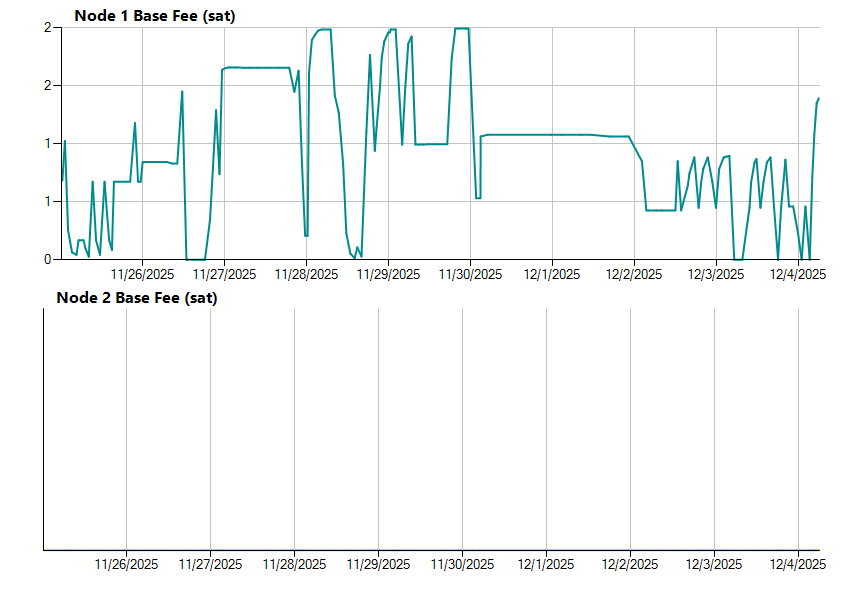
Task: Pick 12/3/2025 label under Node 2 chart
Action: click(x=714, y=564)
